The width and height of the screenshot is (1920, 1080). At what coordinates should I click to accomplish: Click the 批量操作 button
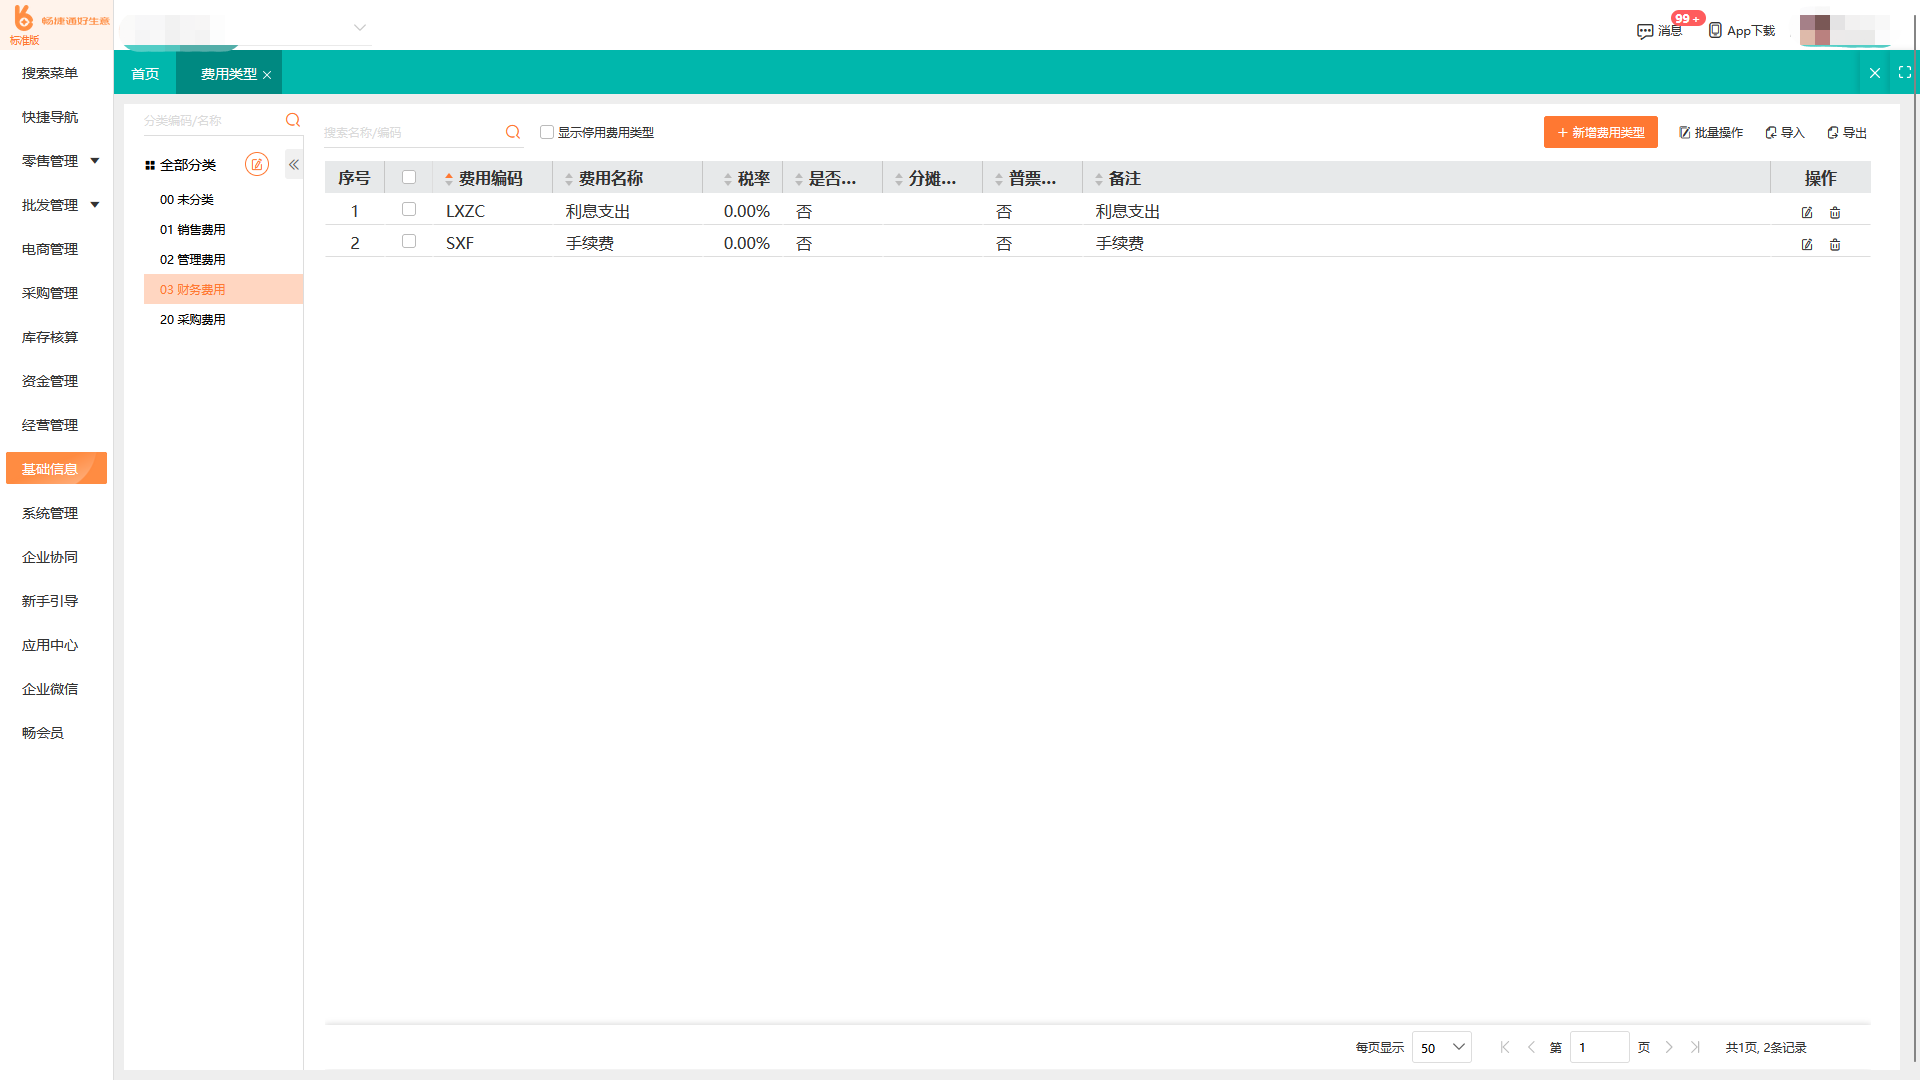(1710, 131)
